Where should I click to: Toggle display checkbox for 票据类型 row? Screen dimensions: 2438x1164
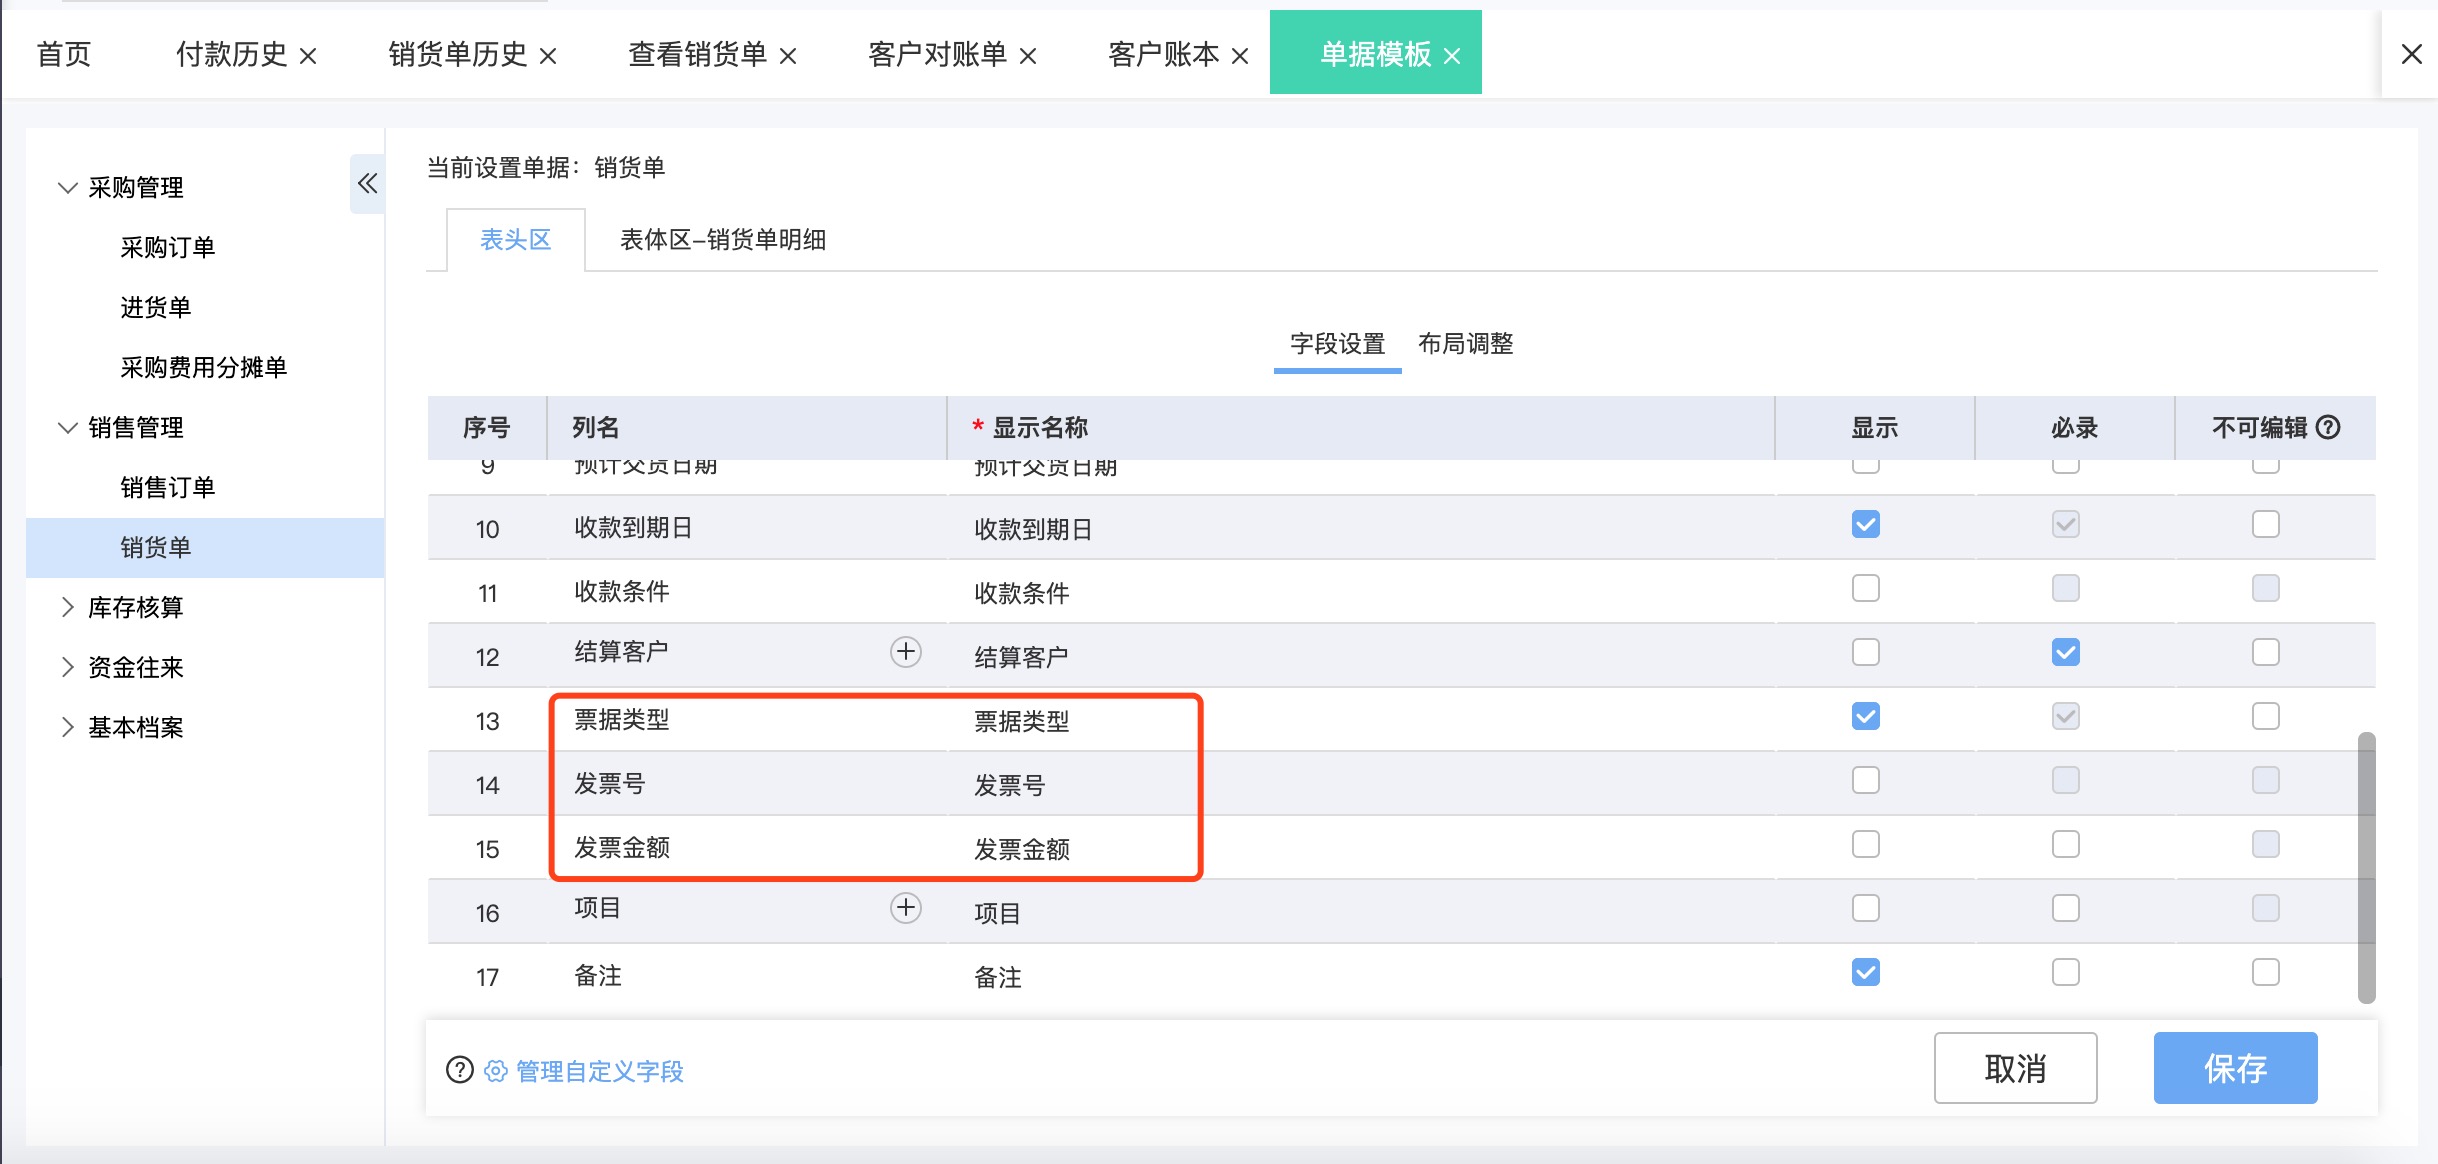pyautogui.click(x=1866, y=718)
